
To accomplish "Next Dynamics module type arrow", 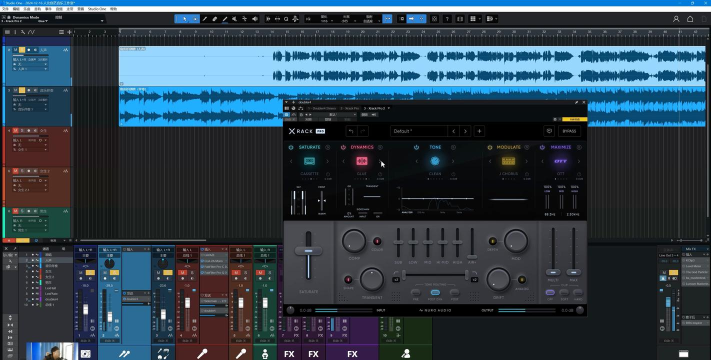I will click(x=380, y=161).
